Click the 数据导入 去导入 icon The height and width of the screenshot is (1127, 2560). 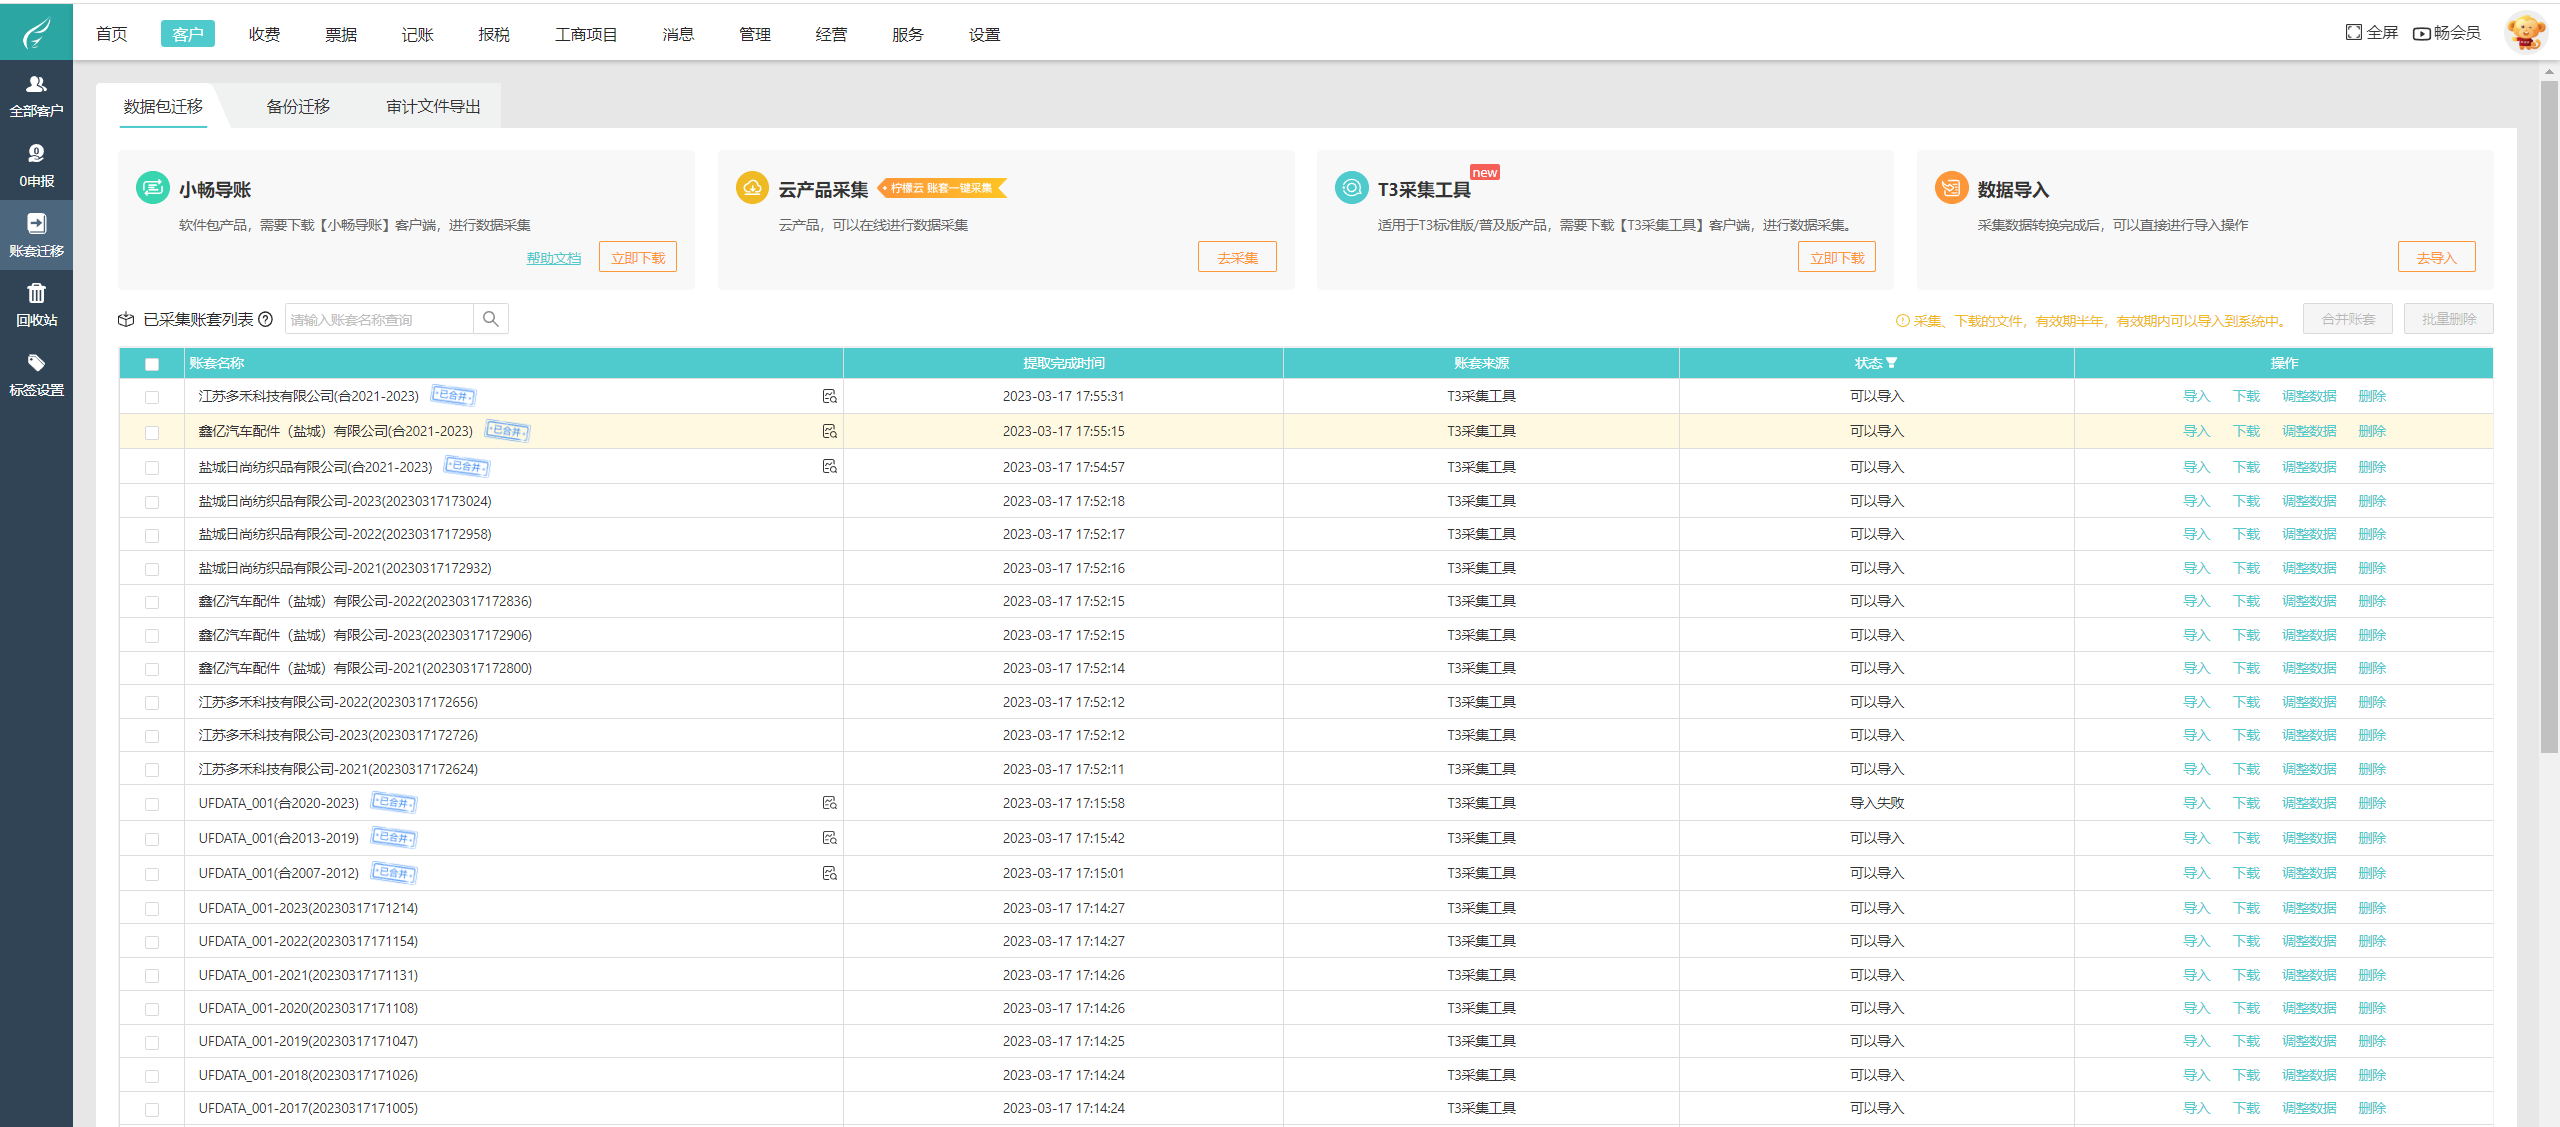tap(2442, 258)
